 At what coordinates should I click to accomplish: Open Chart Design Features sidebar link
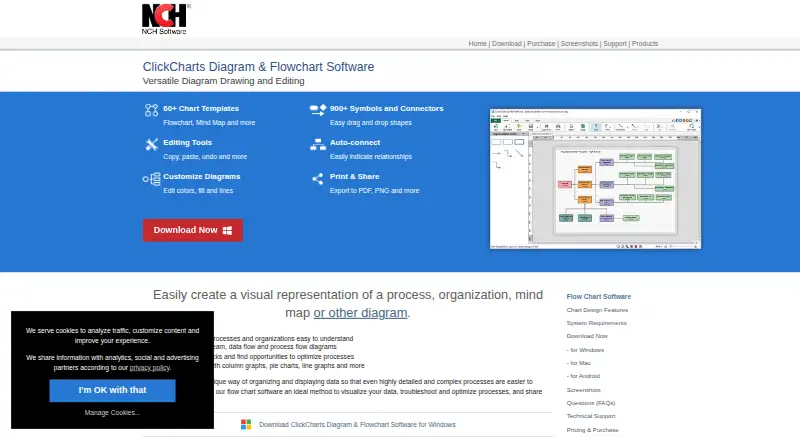tap(597, 310)
